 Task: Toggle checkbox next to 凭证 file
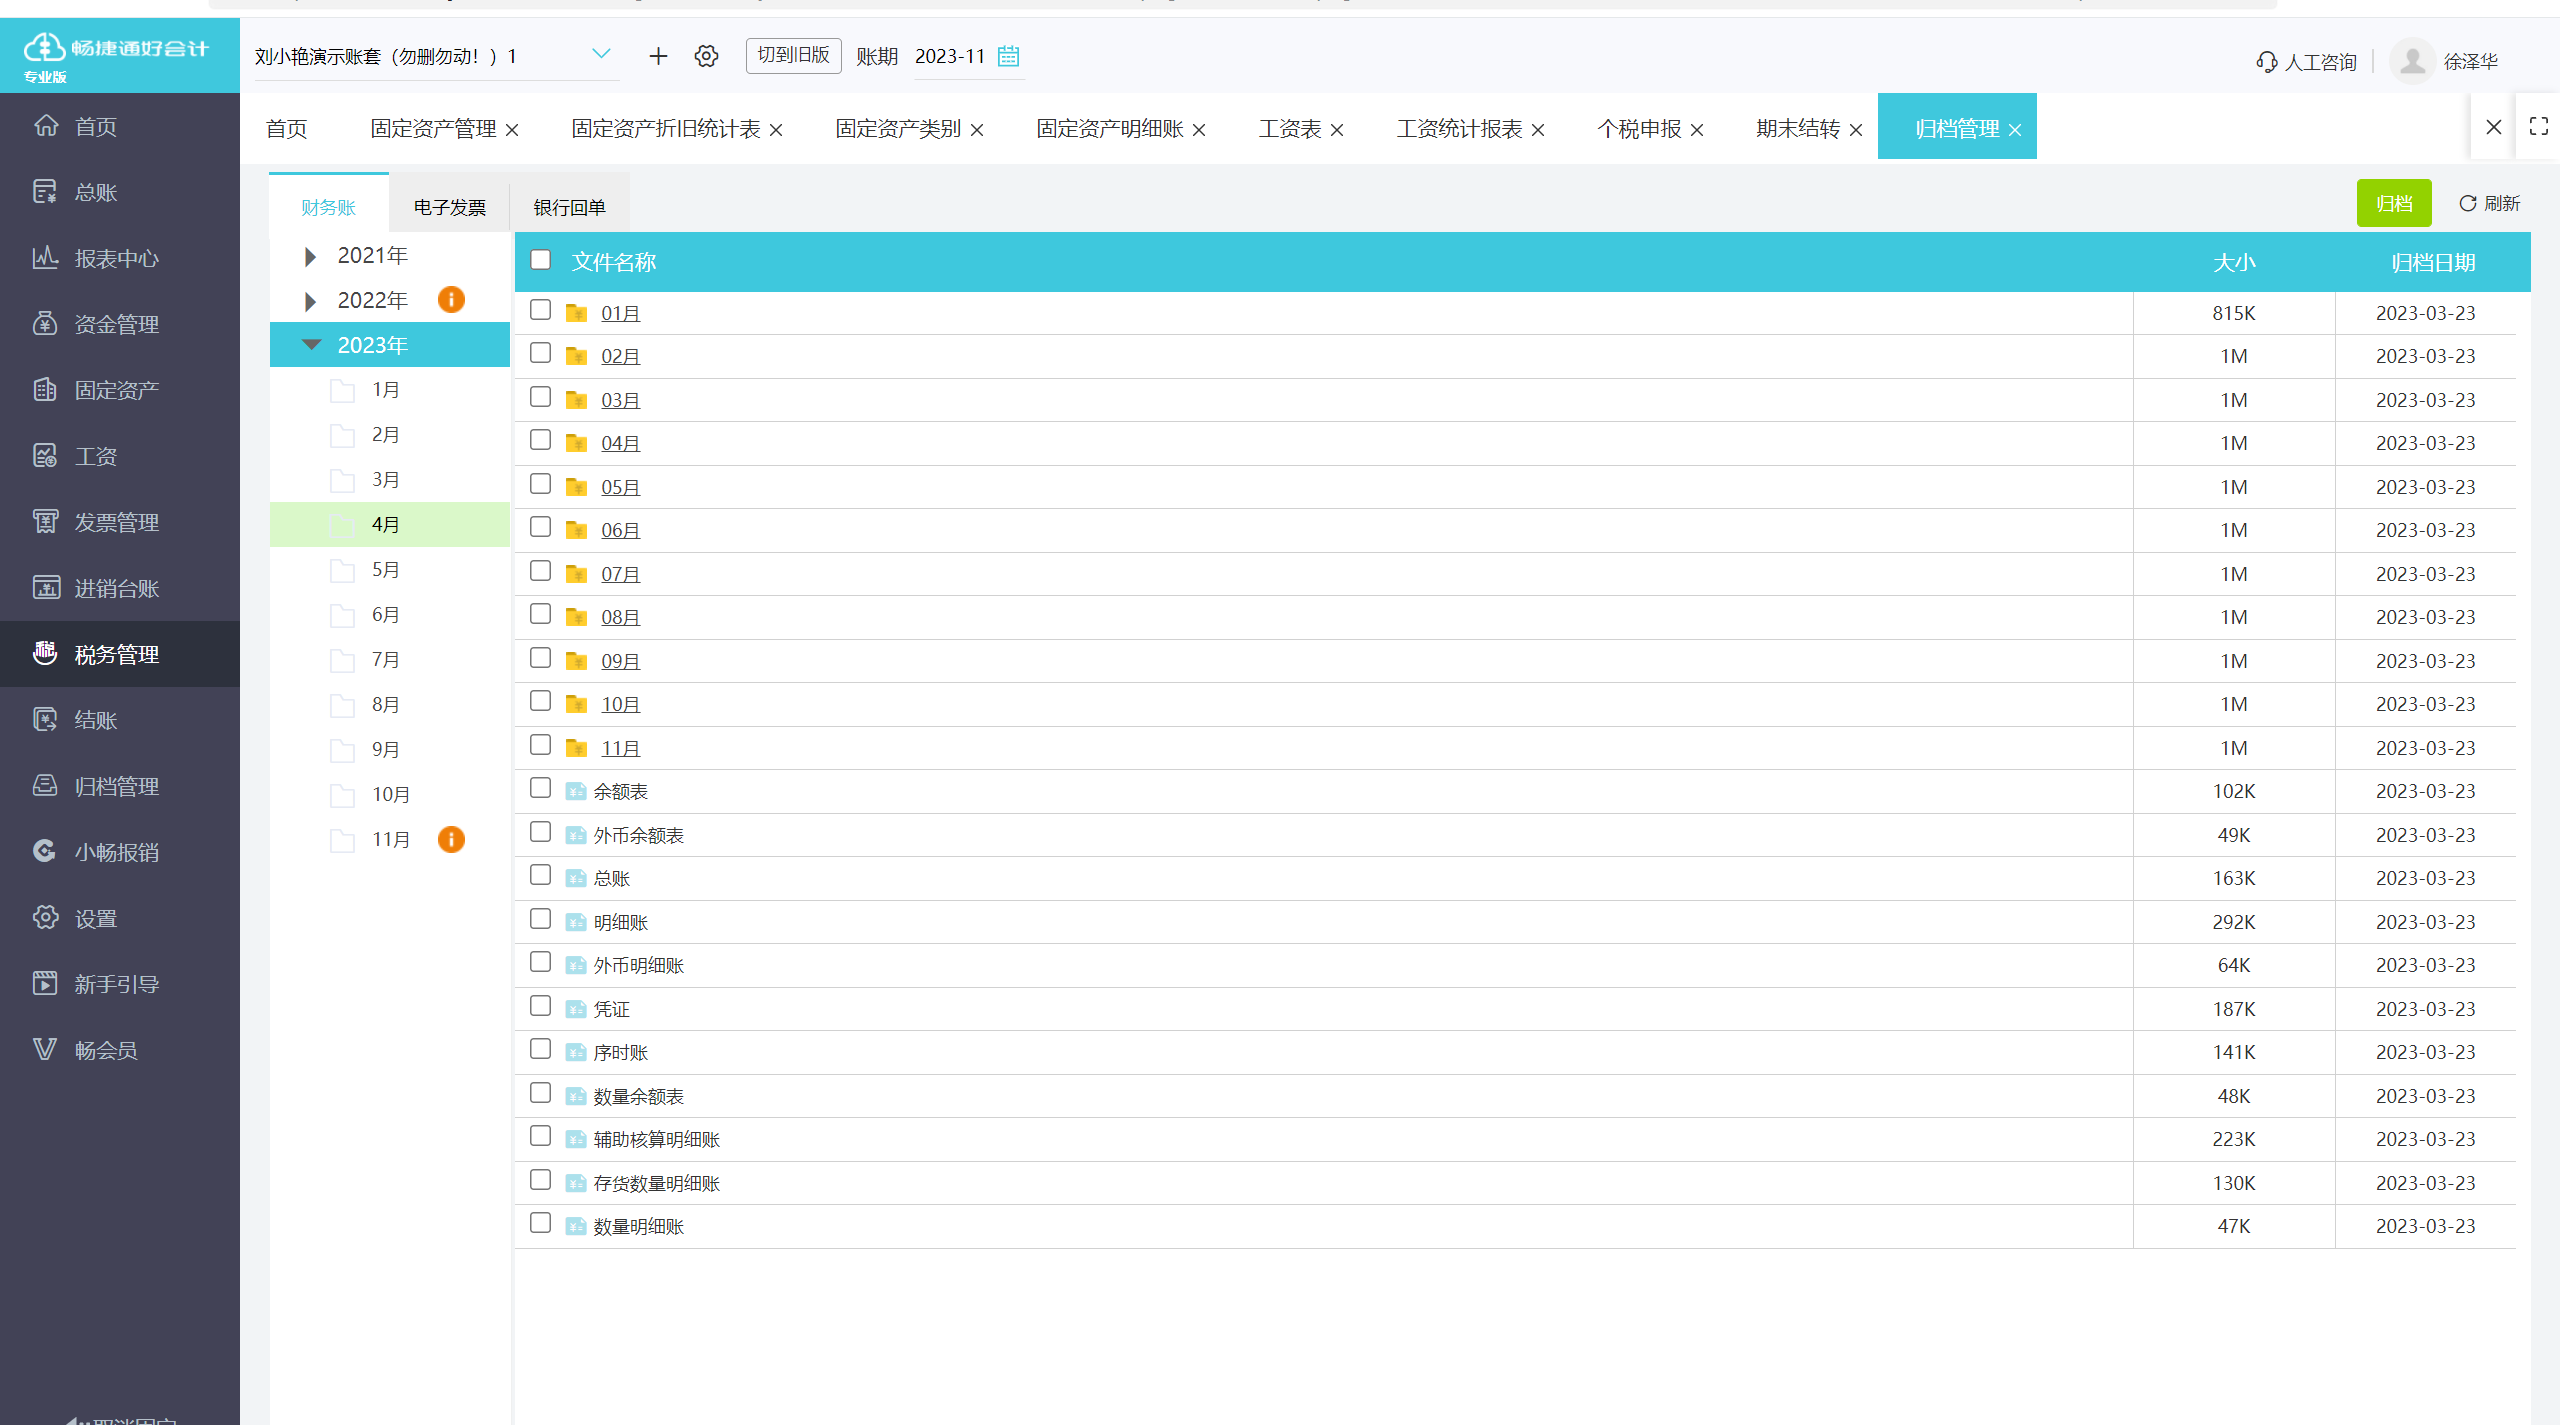pyautogui.click(x=542, y=1007)
